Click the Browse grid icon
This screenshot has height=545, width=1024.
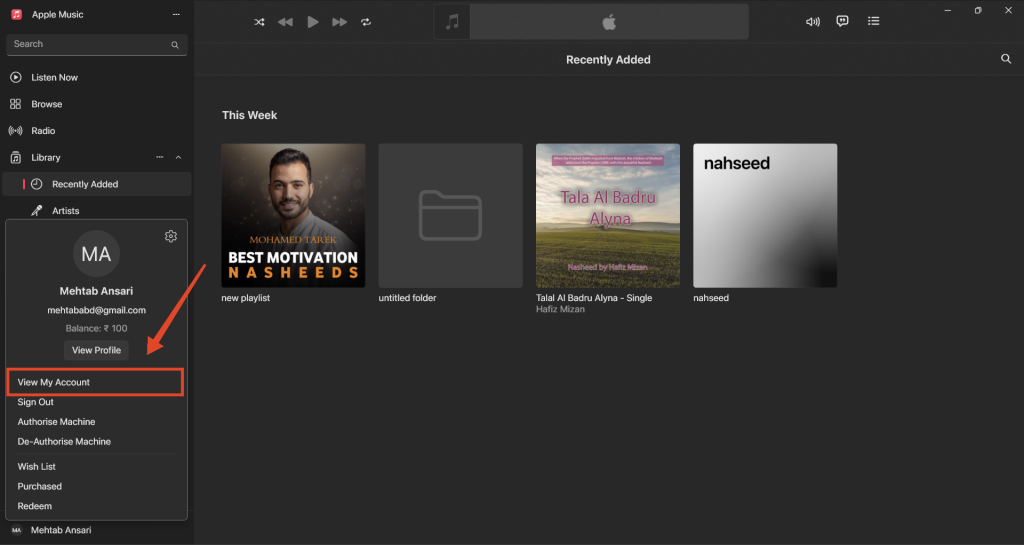(16, 104)
